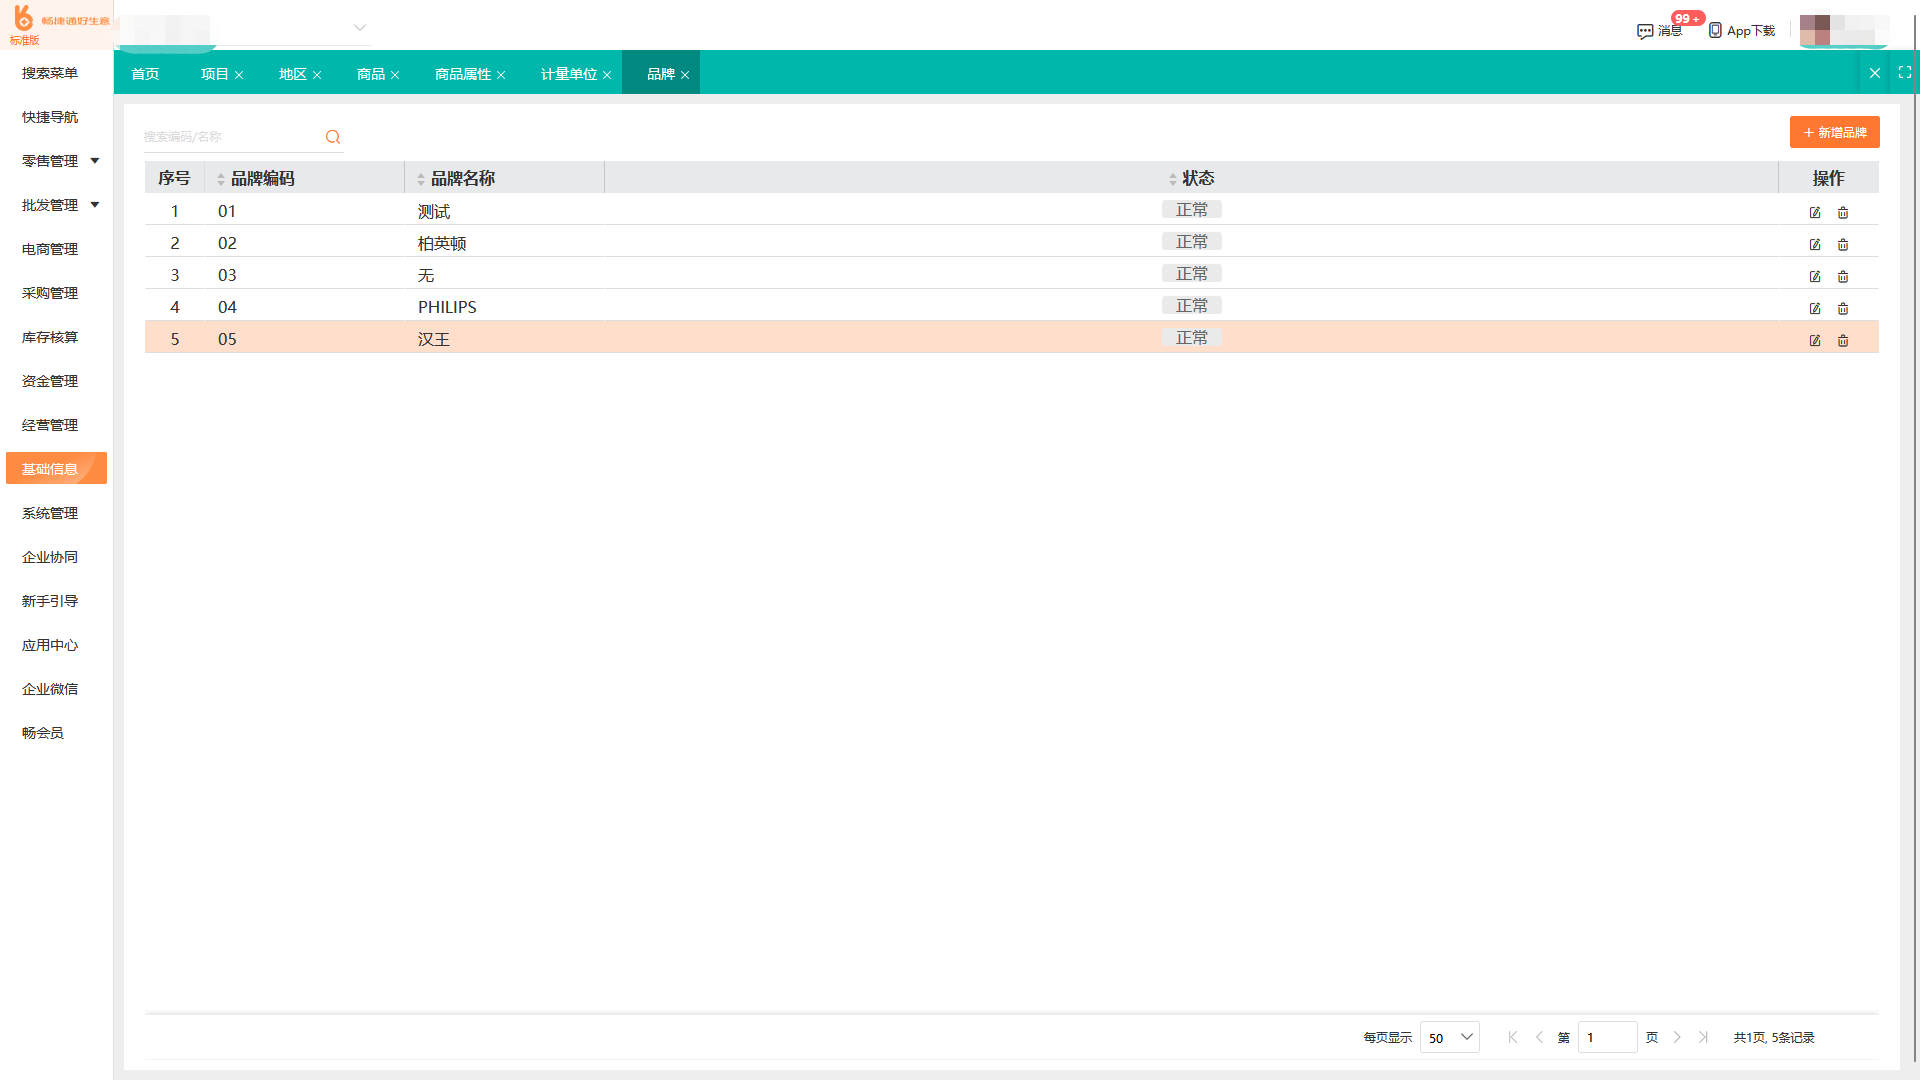Click the delete icon for 柏英顿 brand
The width and height of the screenshot is (1920, 1080).
[x=1844, y=243]
